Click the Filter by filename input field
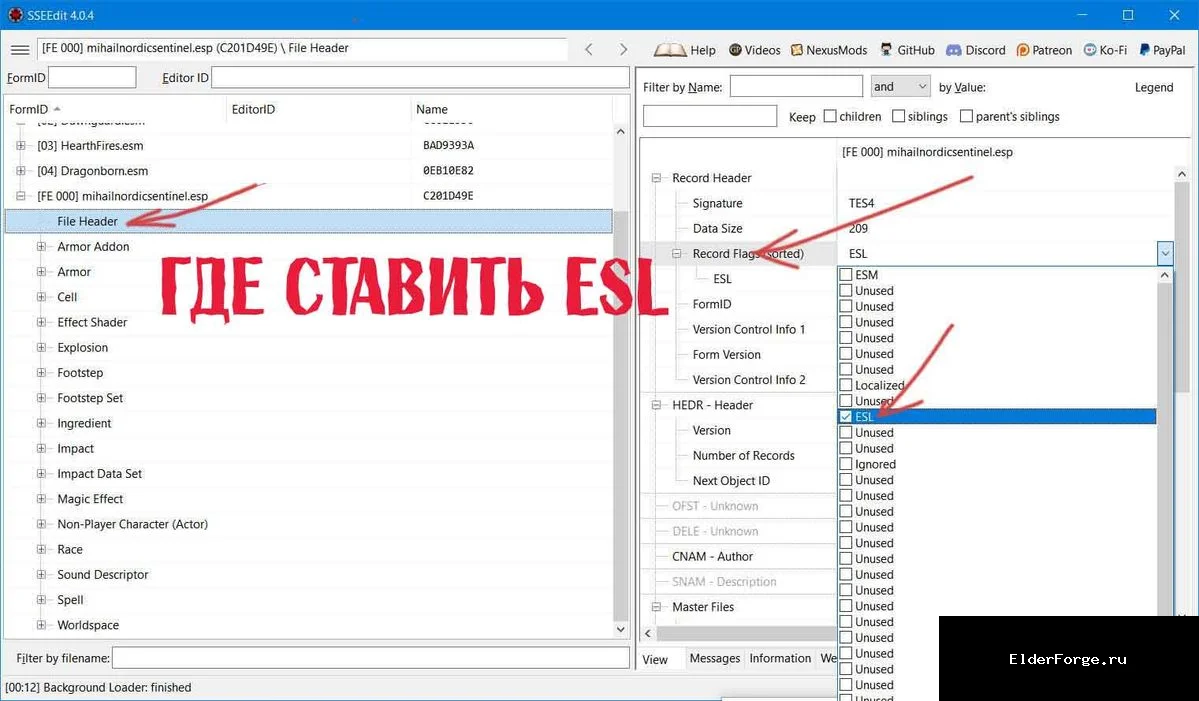 click(370, 657)
